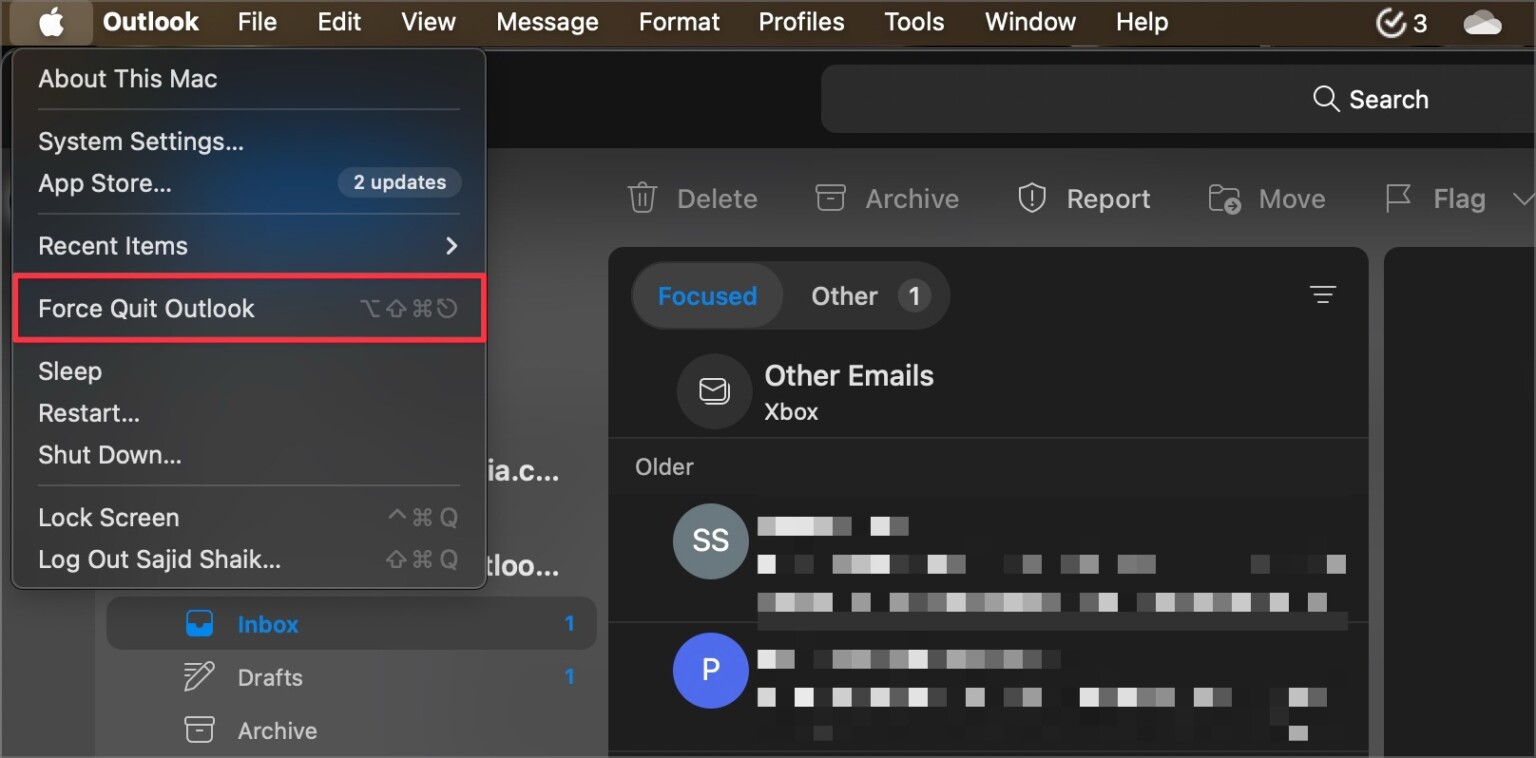The width and height of the screenshot is (1536, 758).
Task: Choose System Settings from the Apple menu
Action: (141, 141)
